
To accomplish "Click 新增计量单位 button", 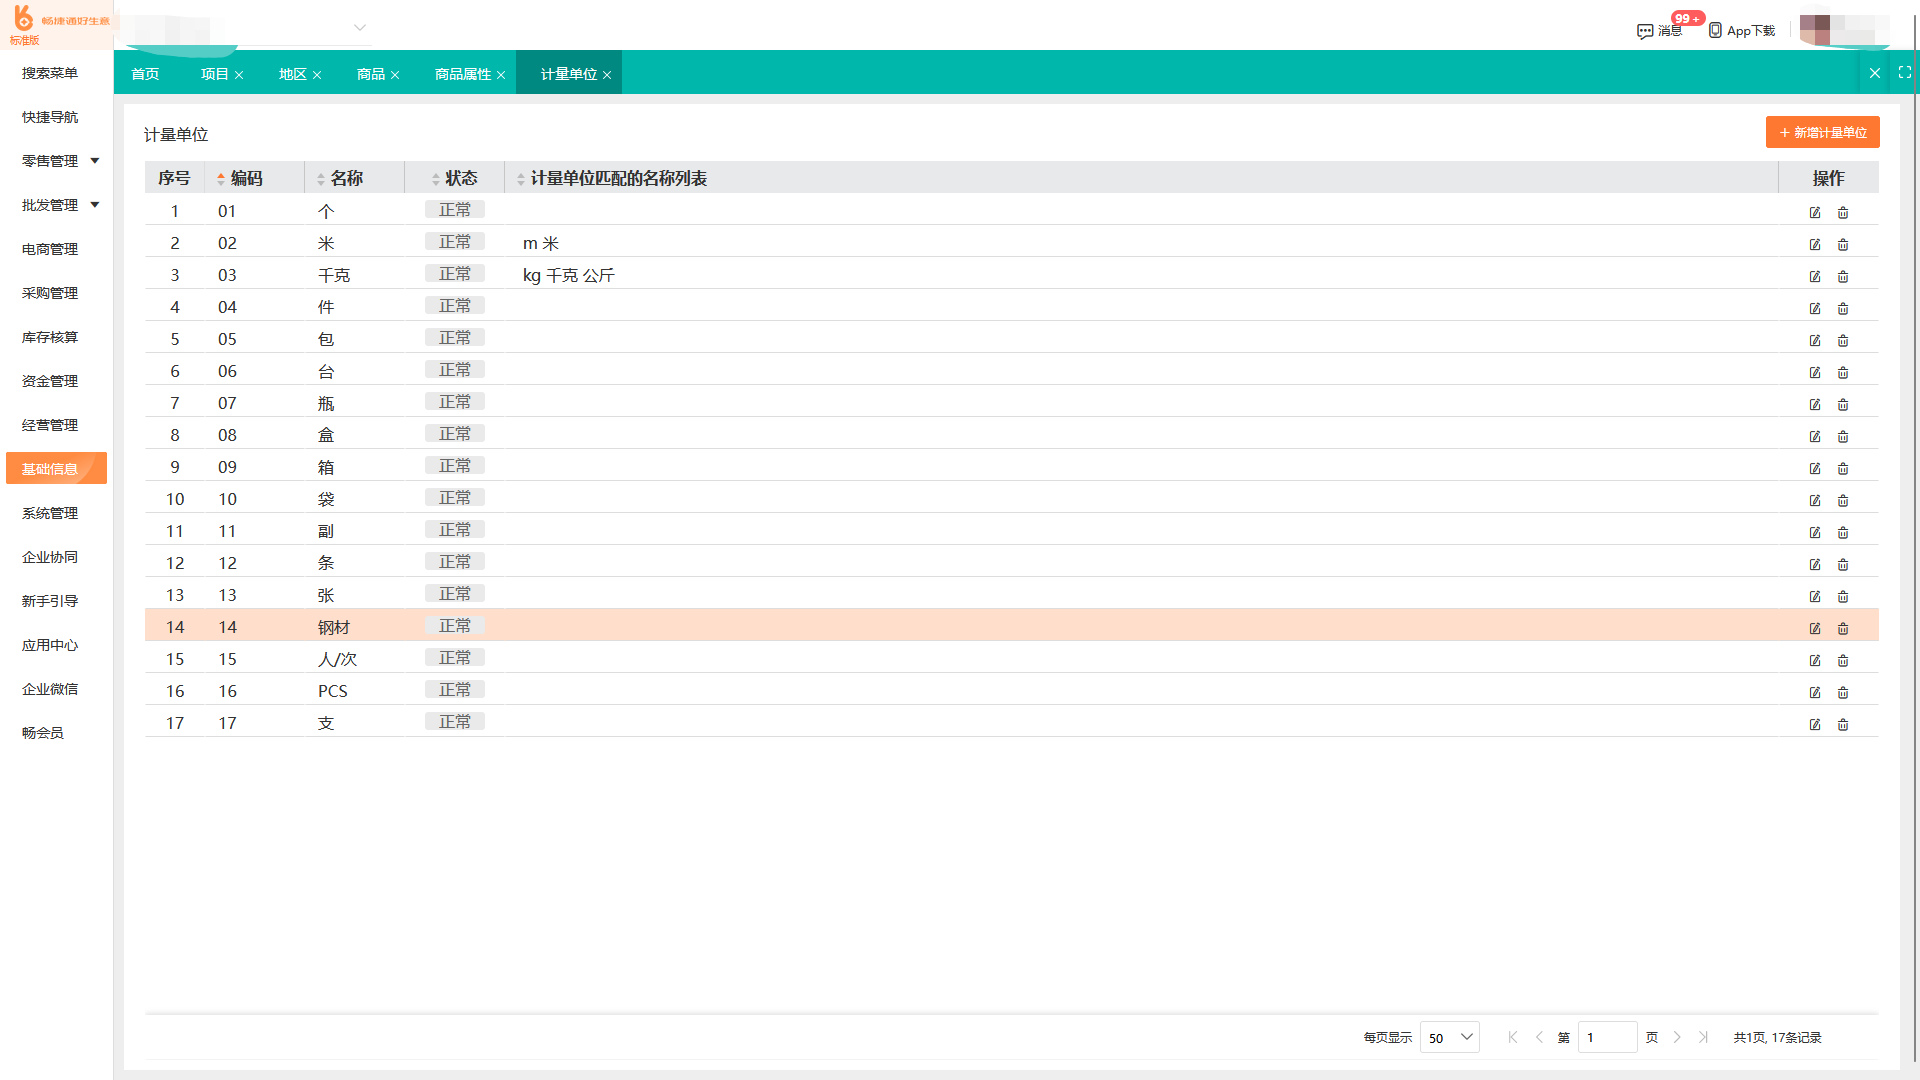I will point(1822,132).
